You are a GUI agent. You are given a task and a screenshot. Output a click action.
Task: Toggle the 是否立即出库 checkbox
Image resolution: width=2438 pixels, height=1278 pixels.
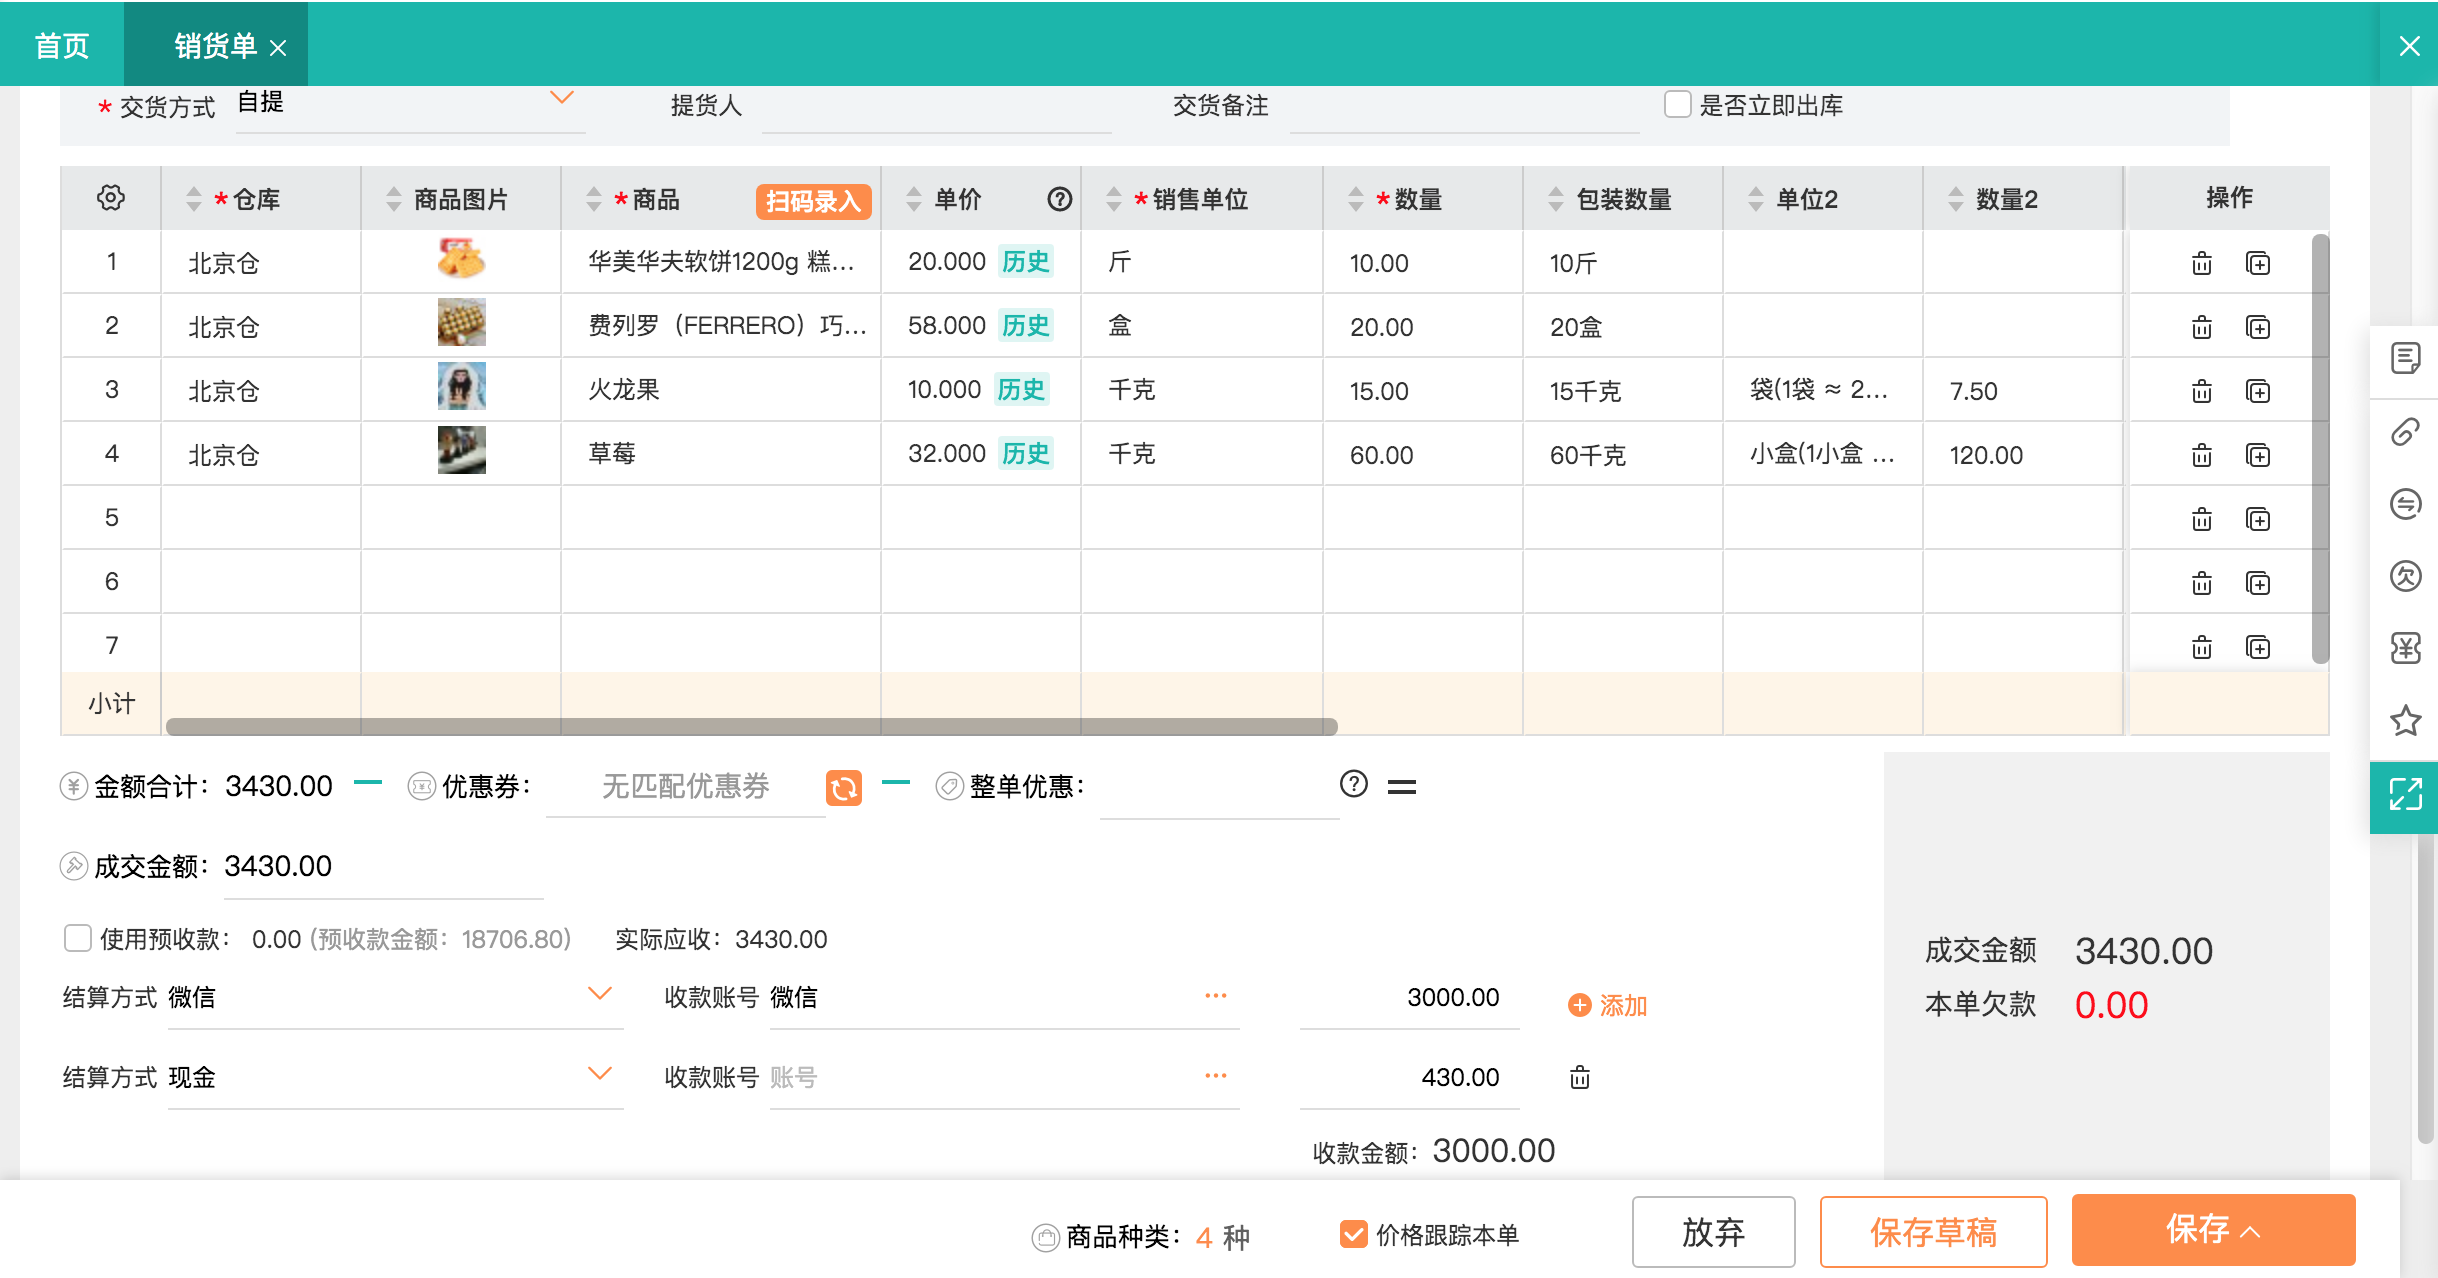coord(1677,103)
